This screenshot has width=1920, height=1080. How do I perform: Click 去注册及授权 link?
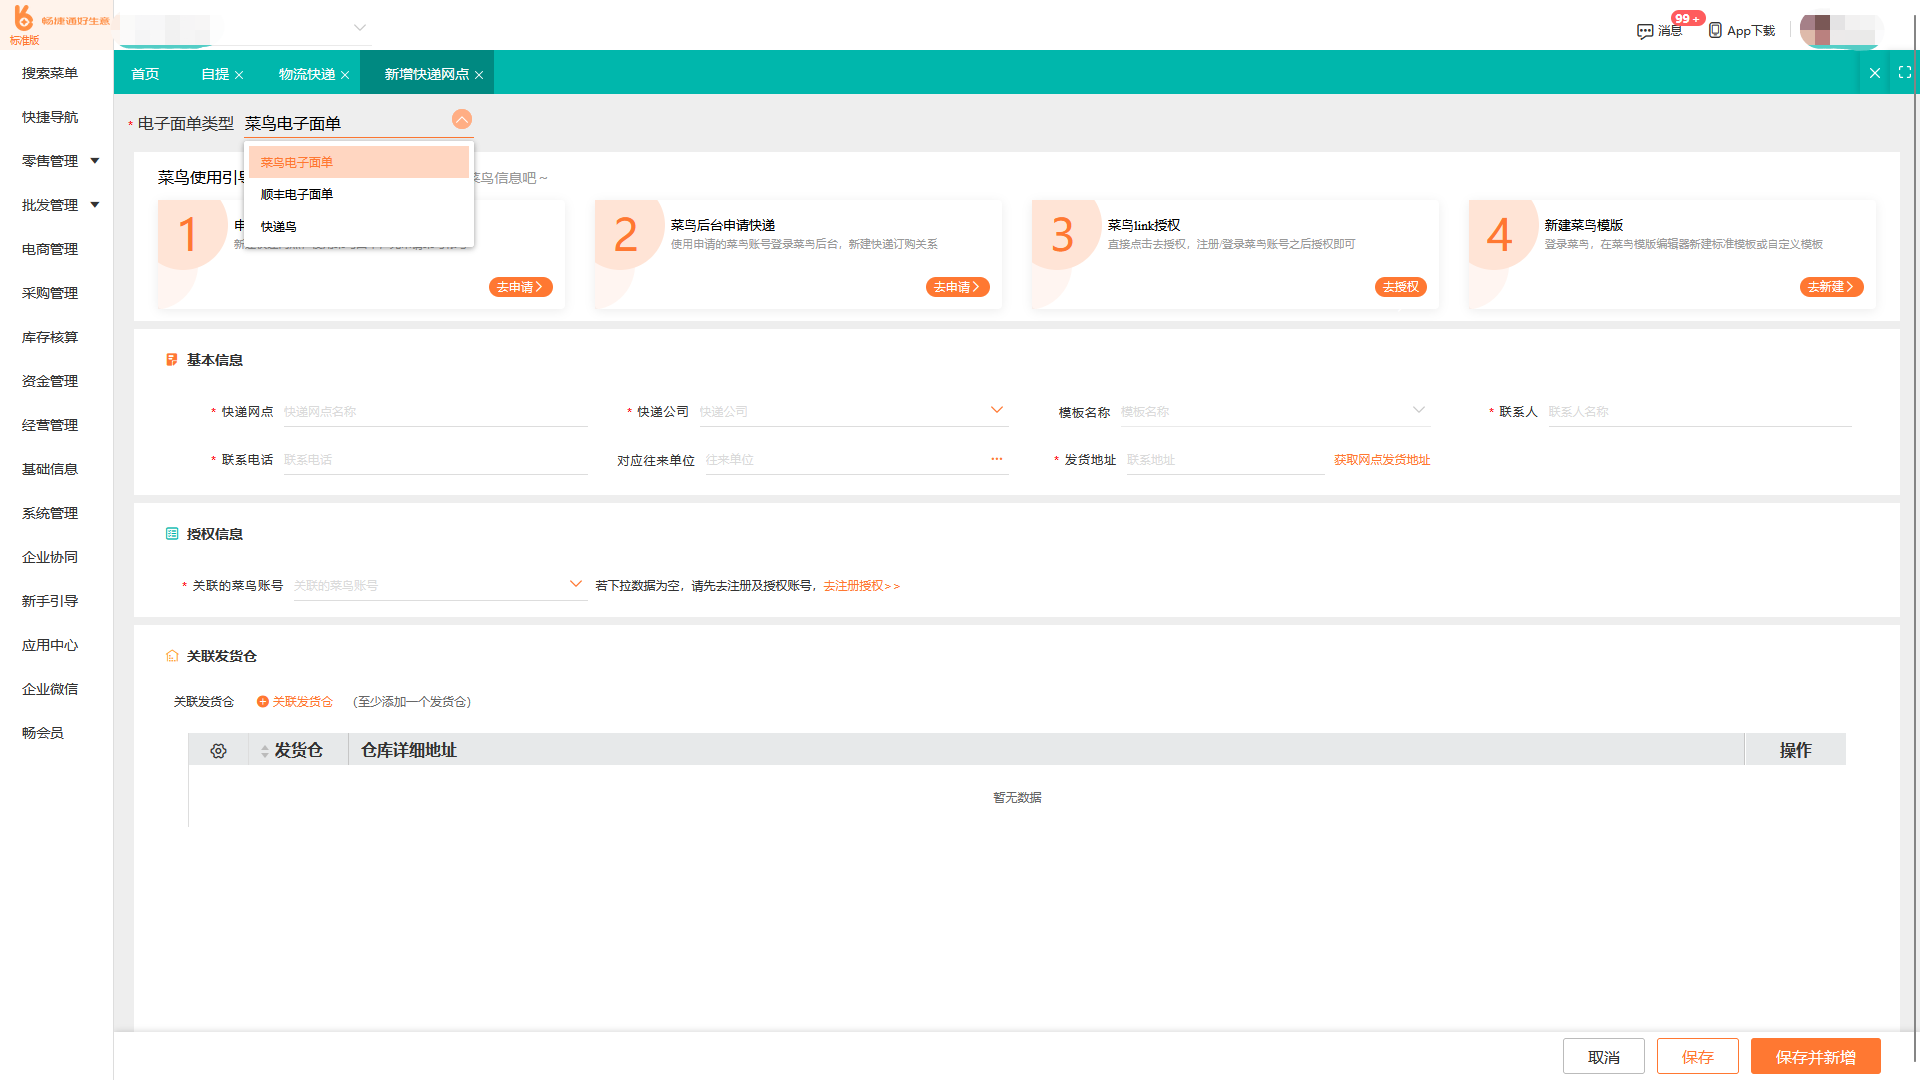tap(858, 584)
